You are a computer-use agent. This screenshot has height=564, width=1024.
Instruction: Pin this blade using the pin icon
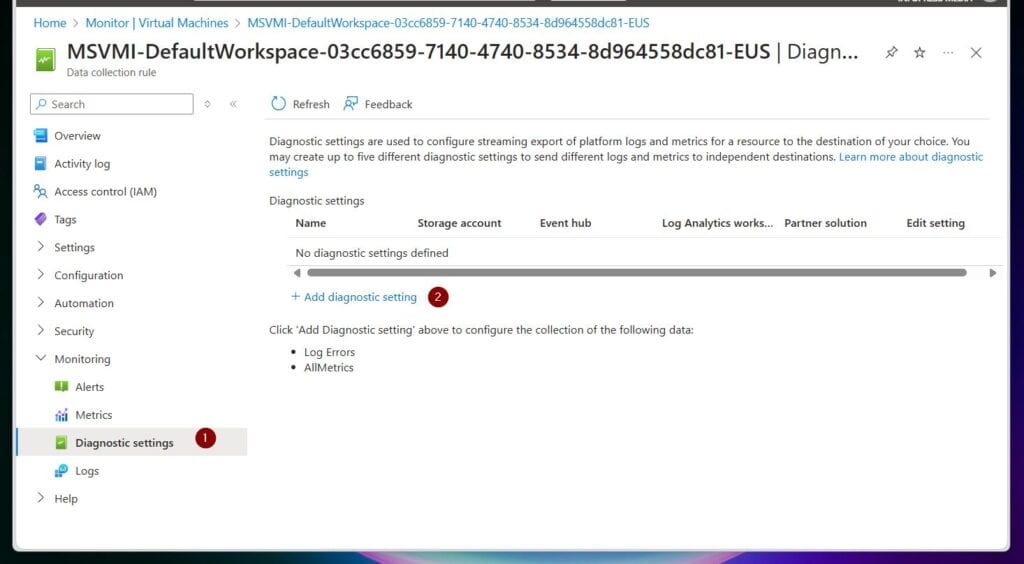click(891, 53)
